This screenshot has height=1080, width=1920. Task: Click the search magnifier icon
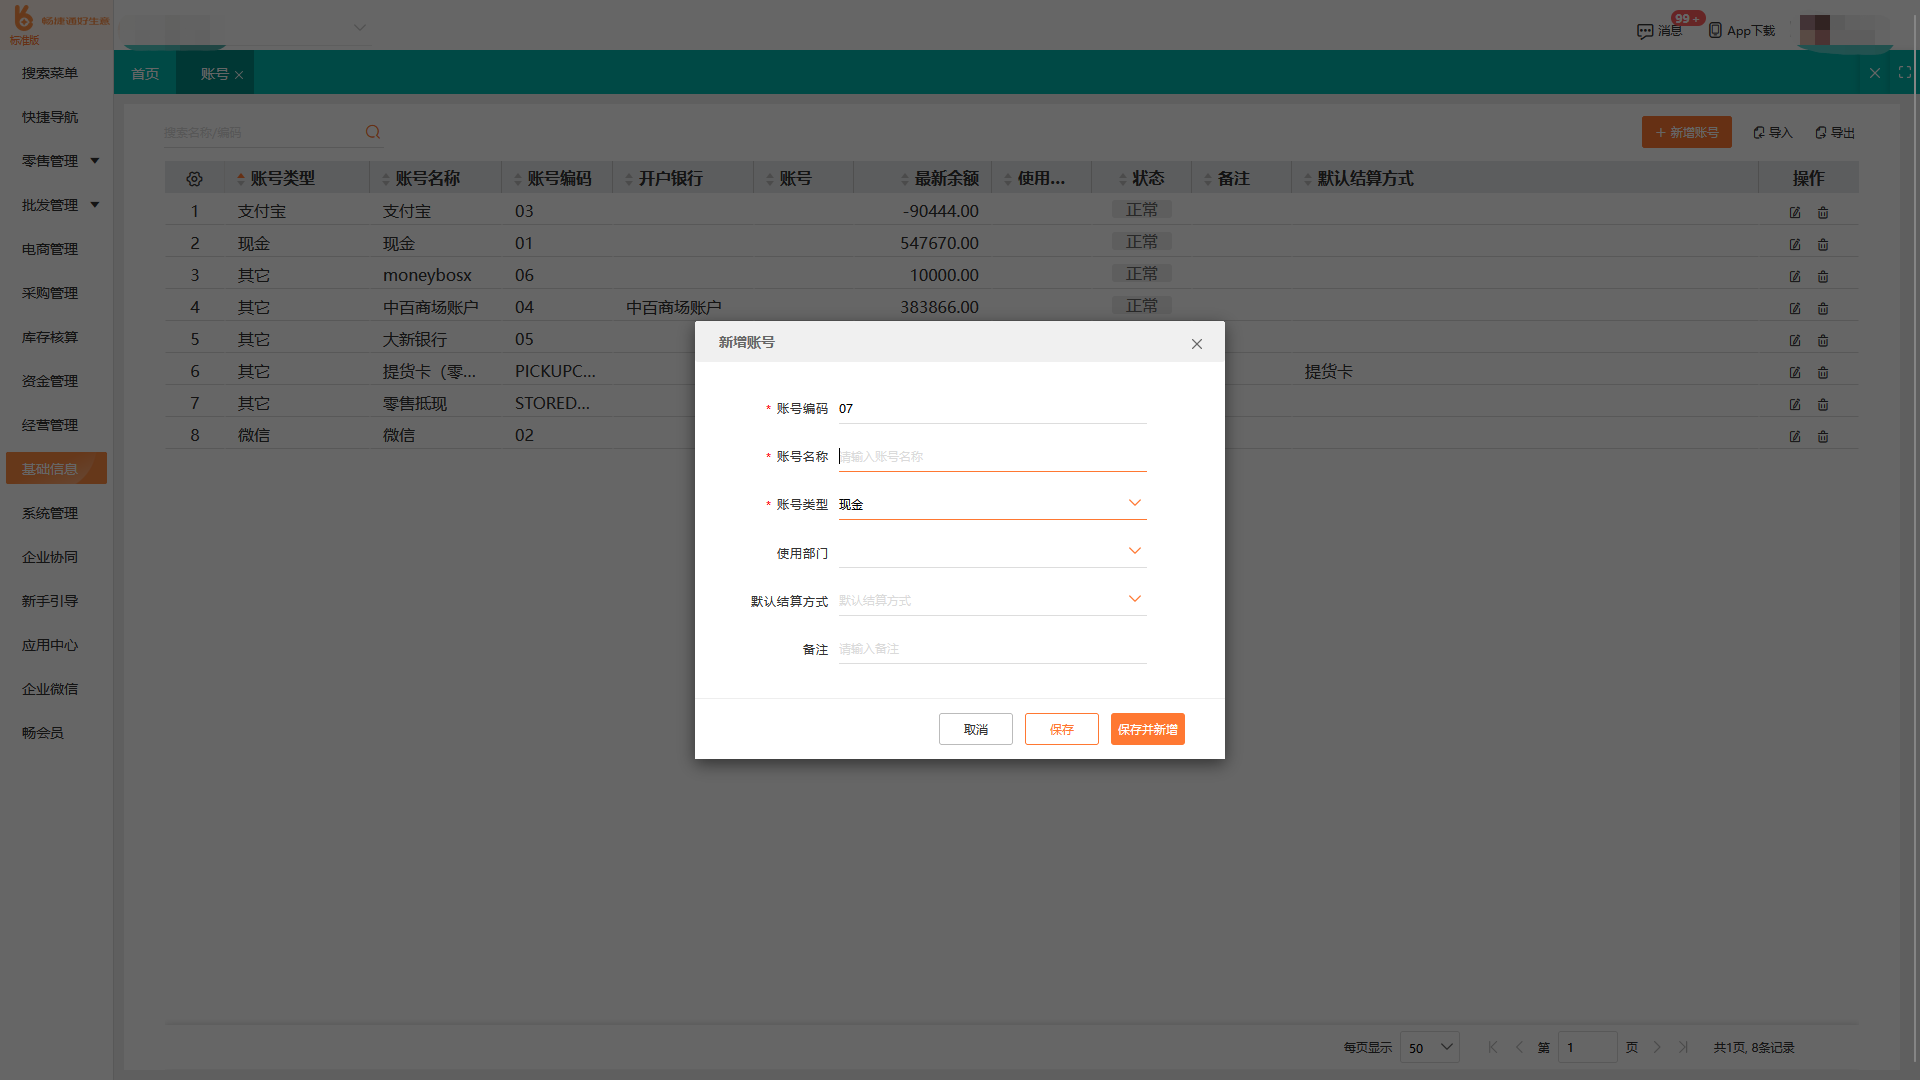(373, 132)
